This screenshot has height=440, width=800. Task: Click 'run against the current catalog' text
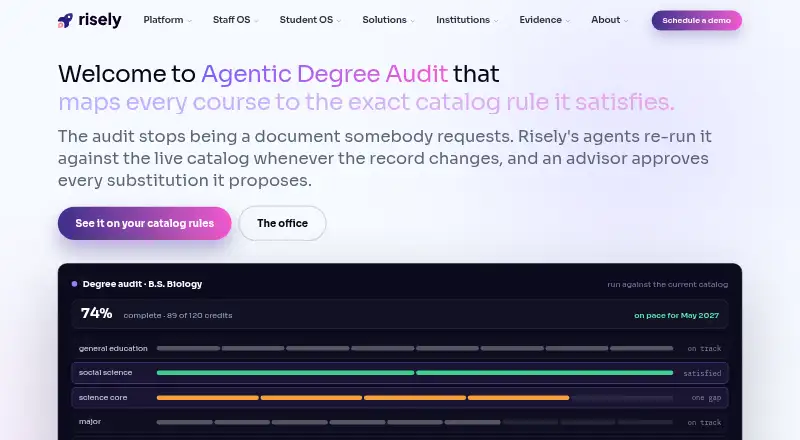(x=667, y=284)
